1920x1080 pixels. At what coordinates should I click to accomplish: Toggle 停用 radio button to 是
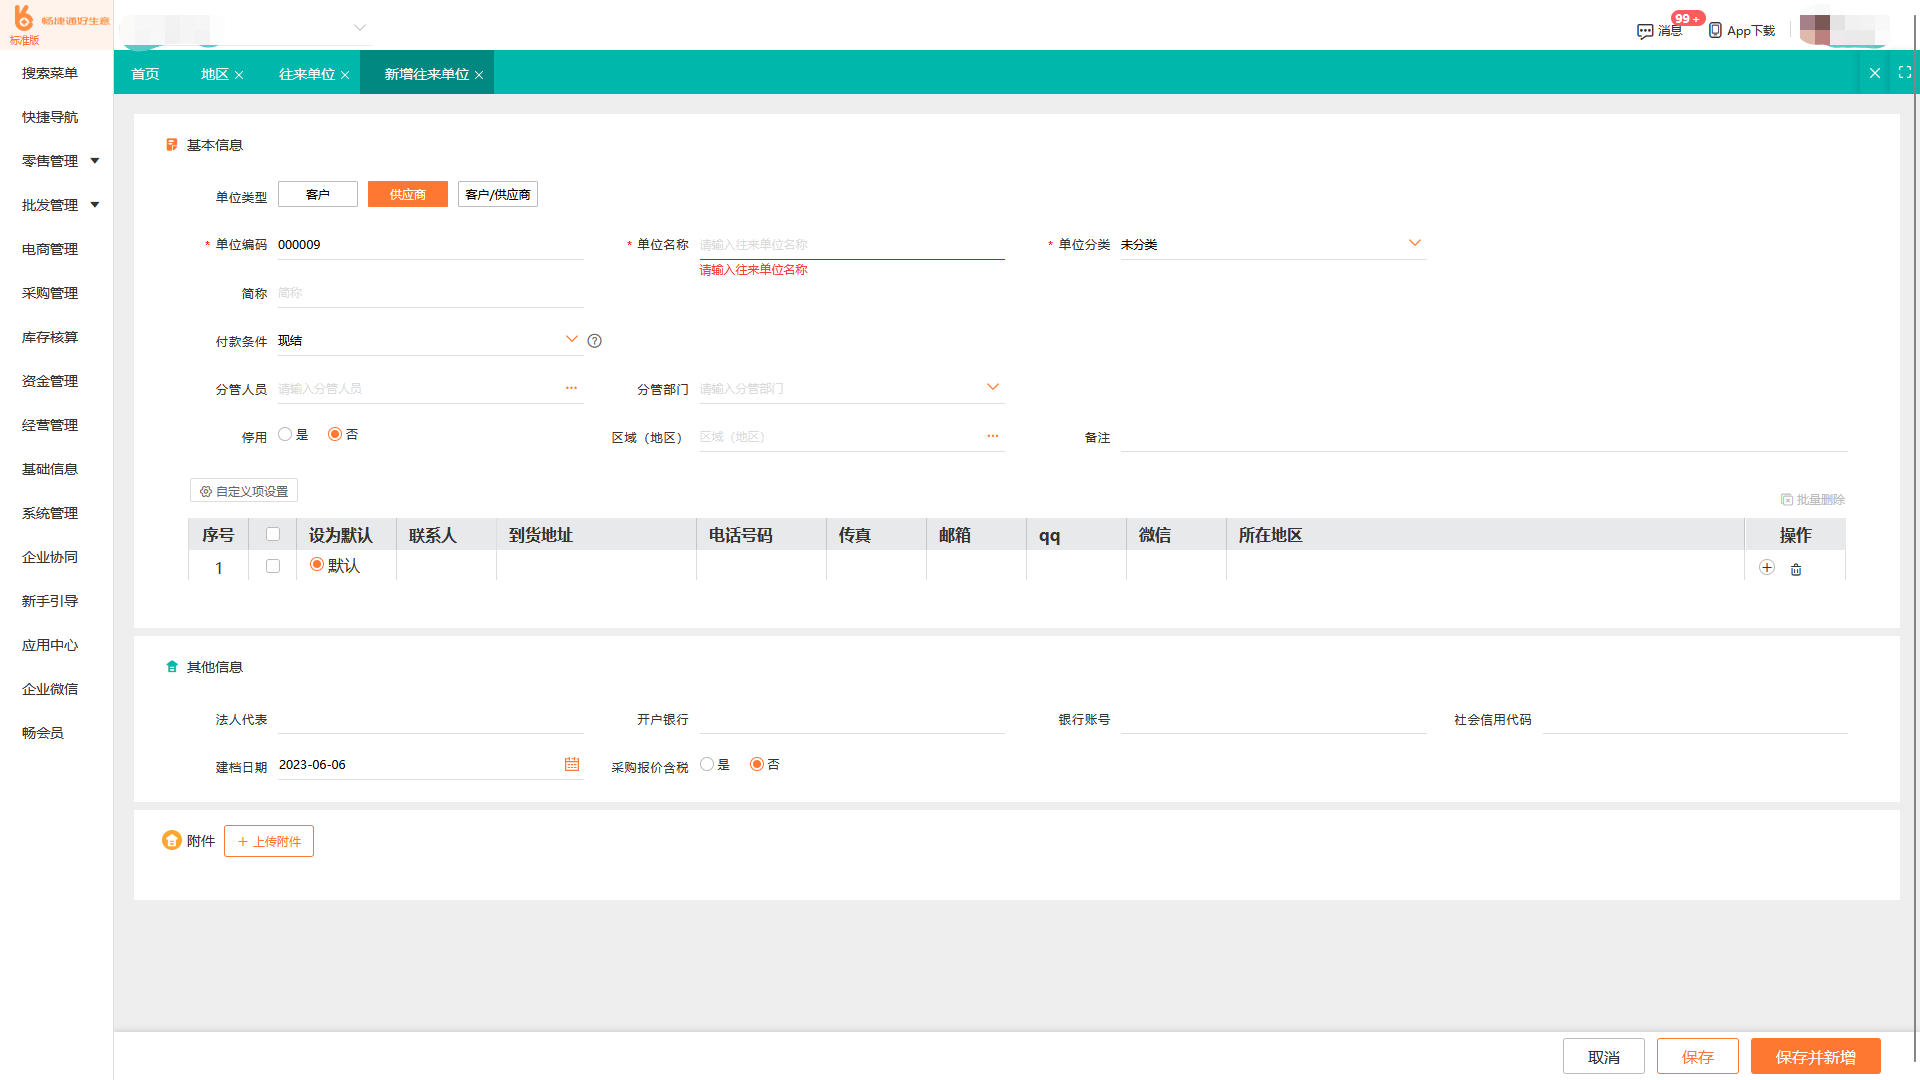[285, 433]
